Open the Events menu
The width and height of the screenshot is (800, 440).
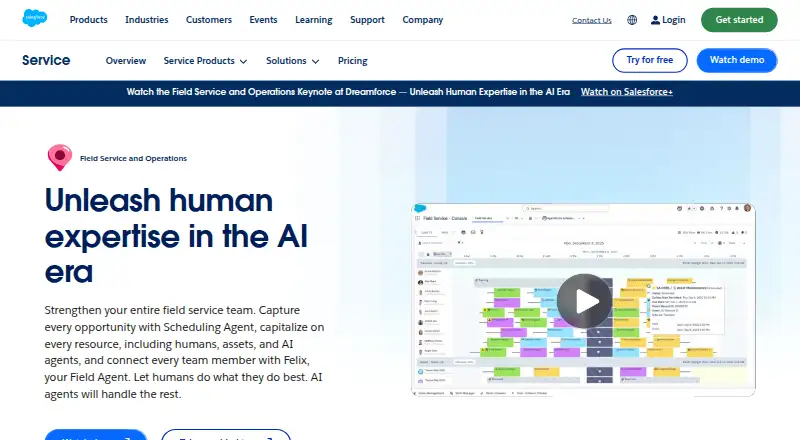coord(263,20)
